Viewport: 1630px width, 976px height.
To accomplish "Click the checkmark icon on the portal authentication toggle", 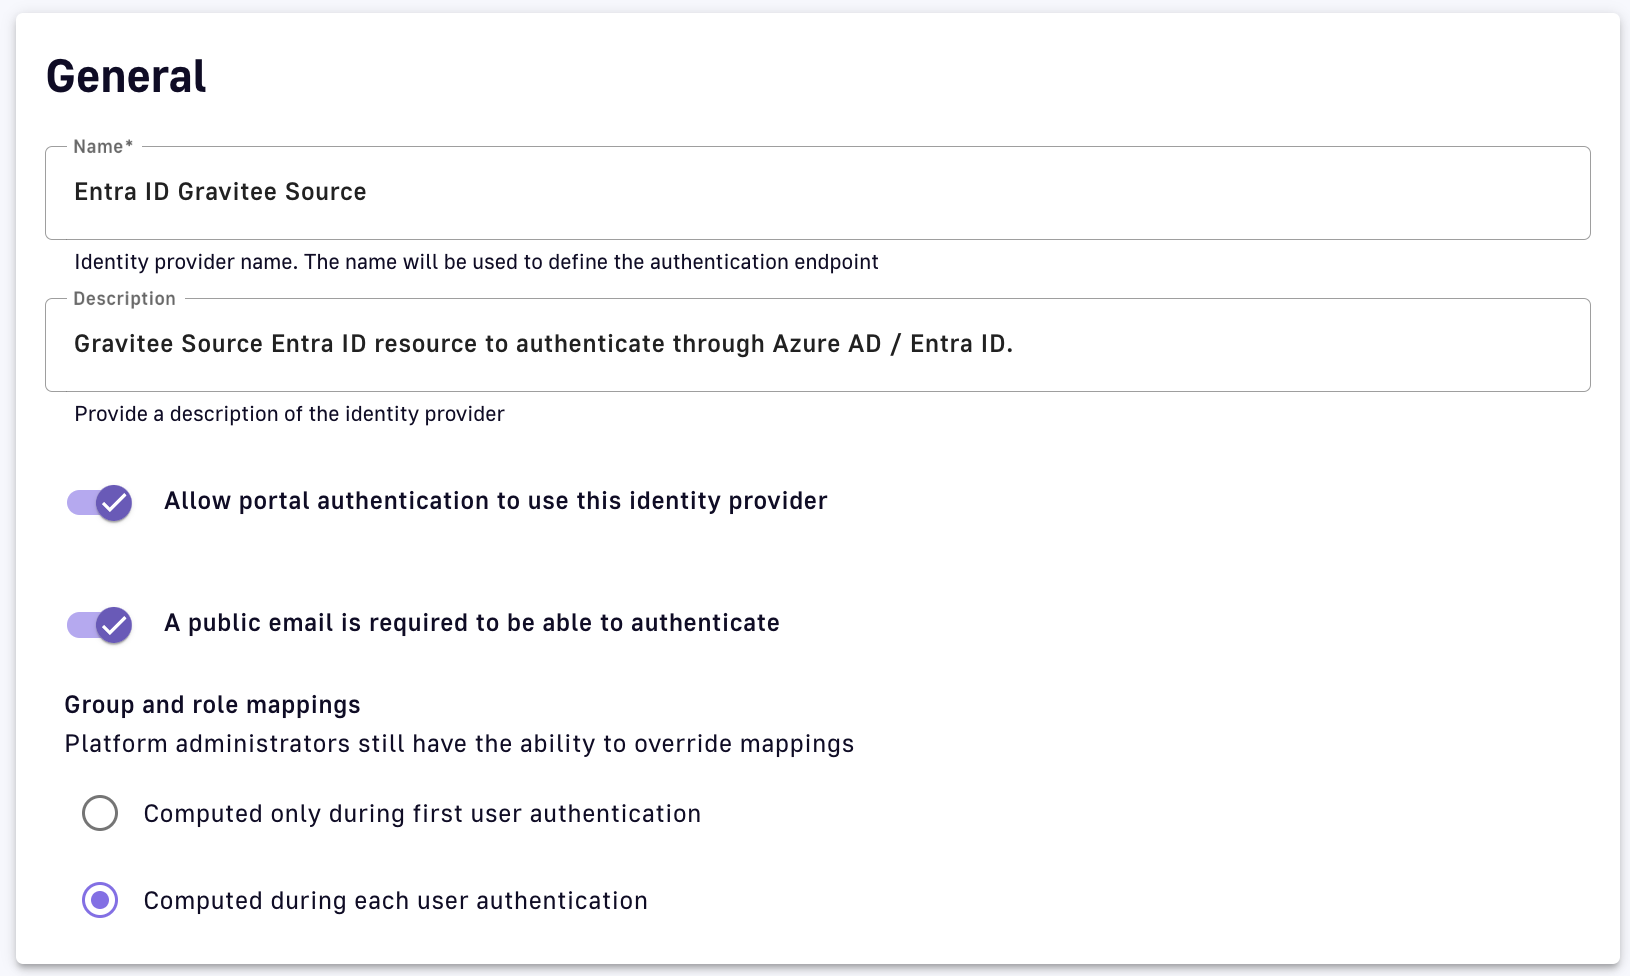I will point(114,502).
